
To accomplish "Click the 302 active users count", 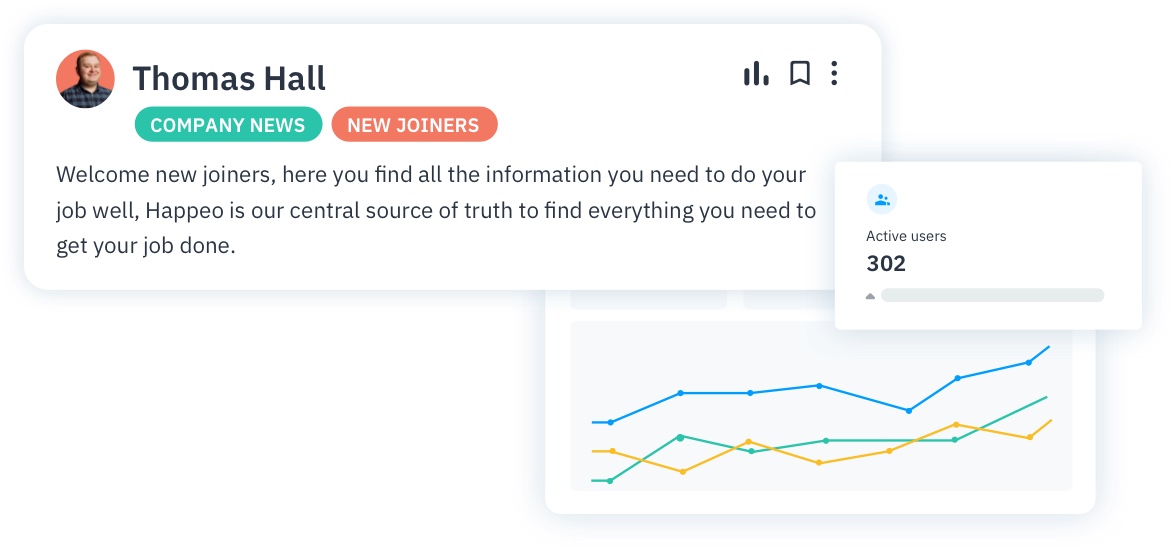I will (886, 264).
